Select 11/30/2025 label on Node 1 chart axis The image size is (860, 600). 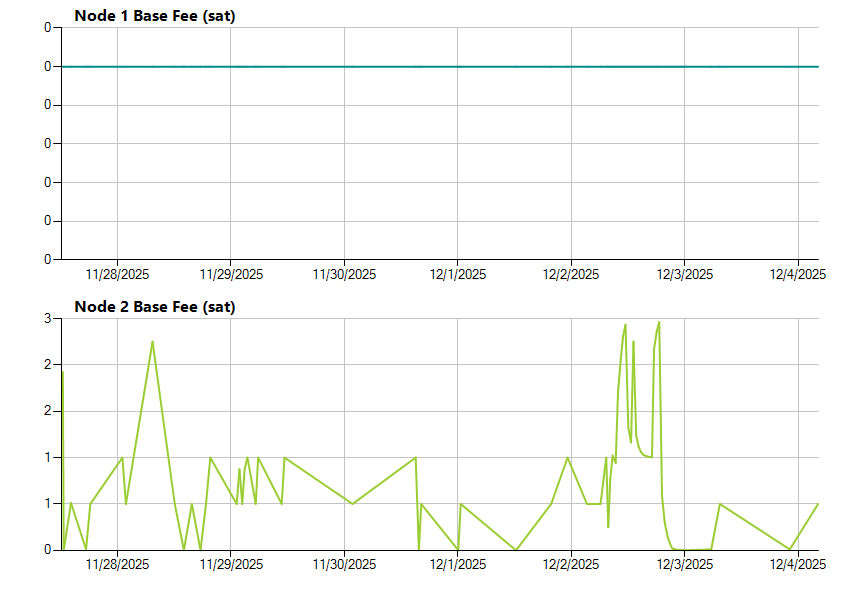point(344,274)
